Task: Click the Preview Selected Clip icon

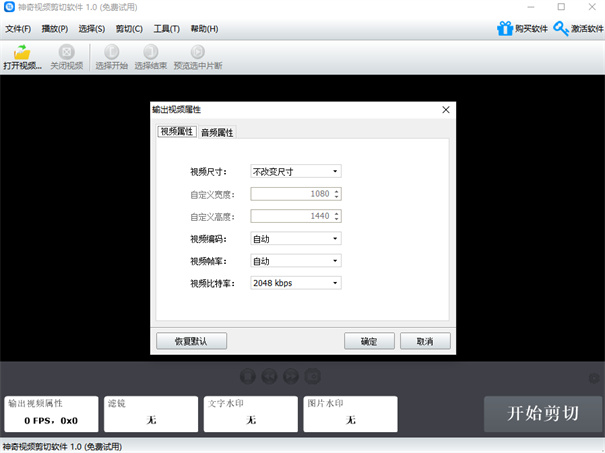Action: click(198, 51)
